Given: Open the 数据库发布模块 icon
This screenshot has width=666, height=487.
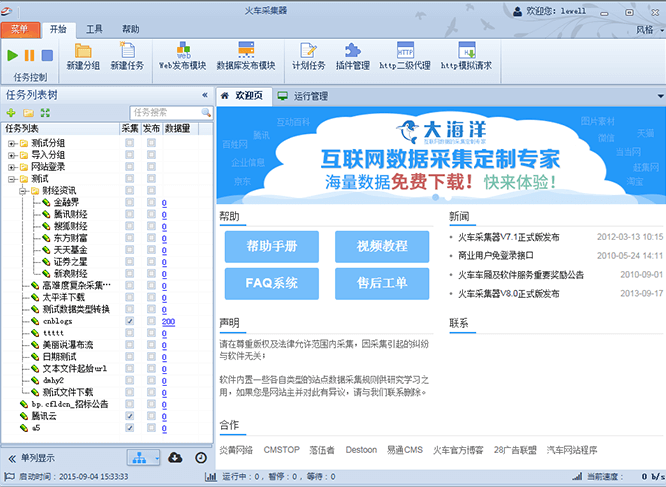Looking at the screenshot, I should 245,54.
